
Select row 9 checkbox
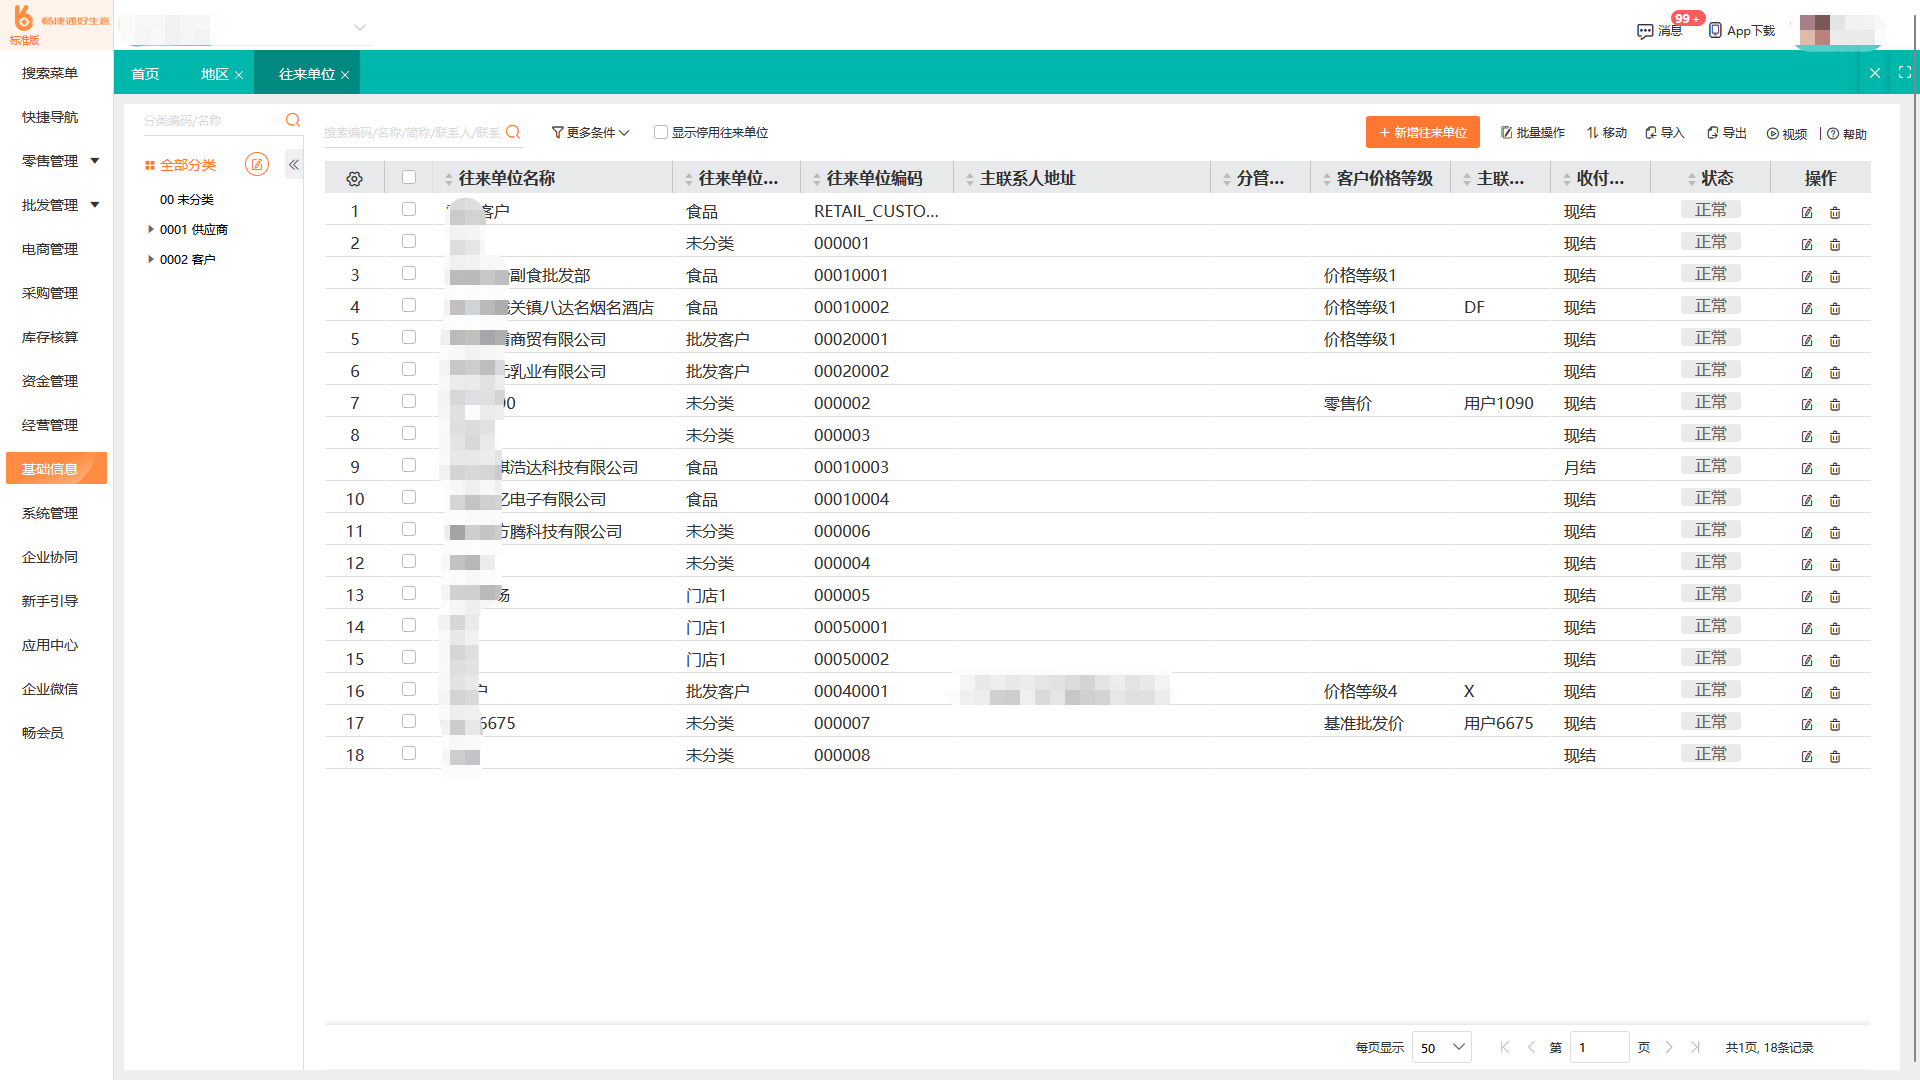pyautogui.click(x=411, y=465)
